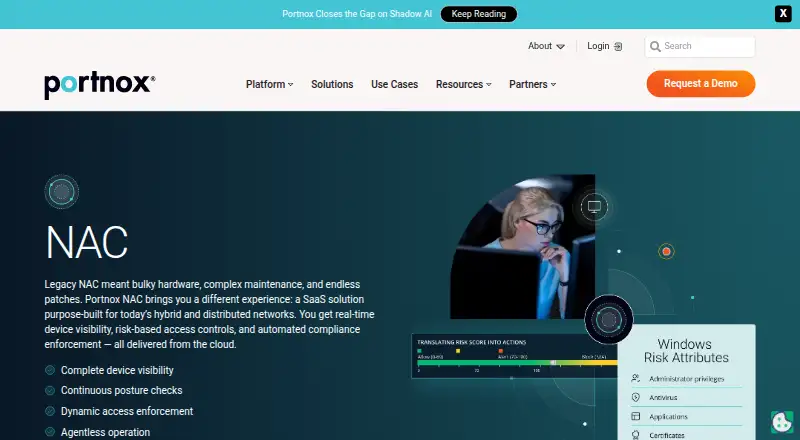
Task: Click the circular badge beside Windows card
Action: (608, 320)
